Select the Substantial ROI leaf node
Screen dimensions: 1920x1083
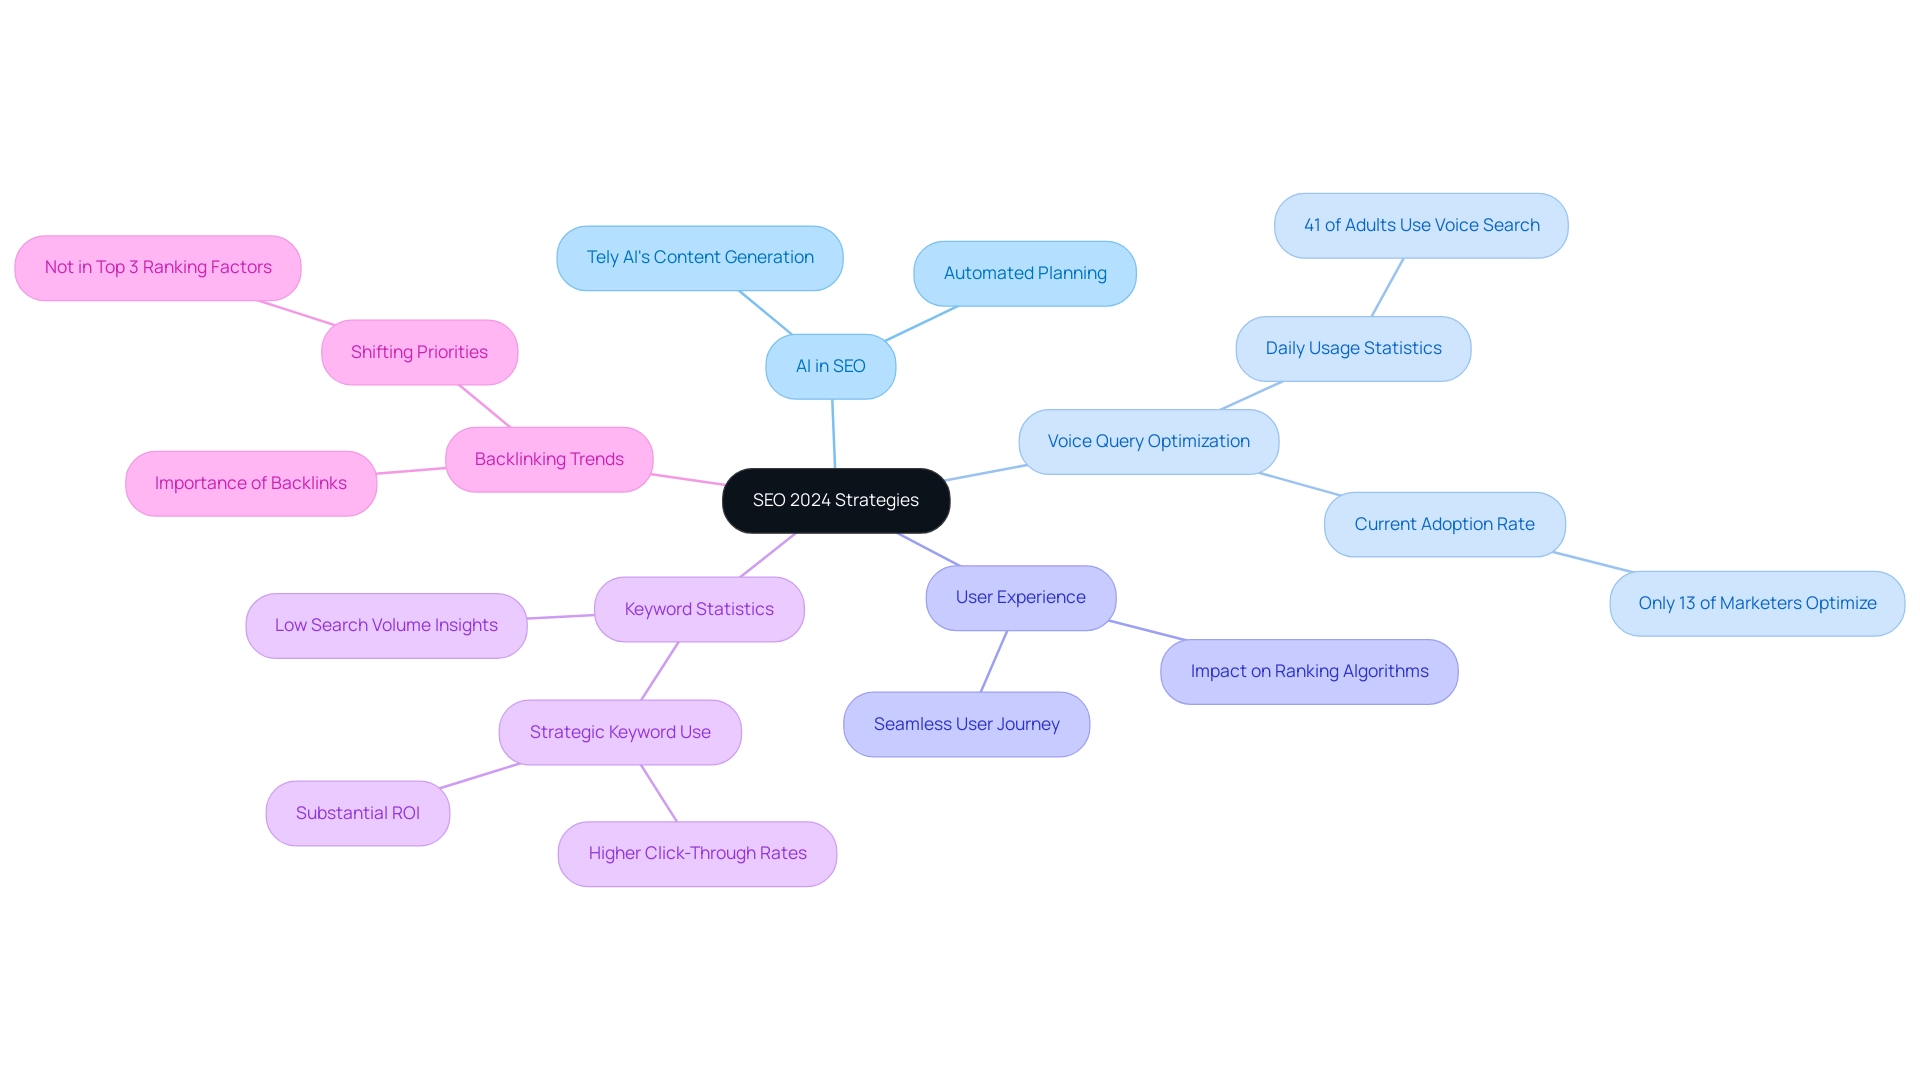pyautogui.click(x=367, y=810)
